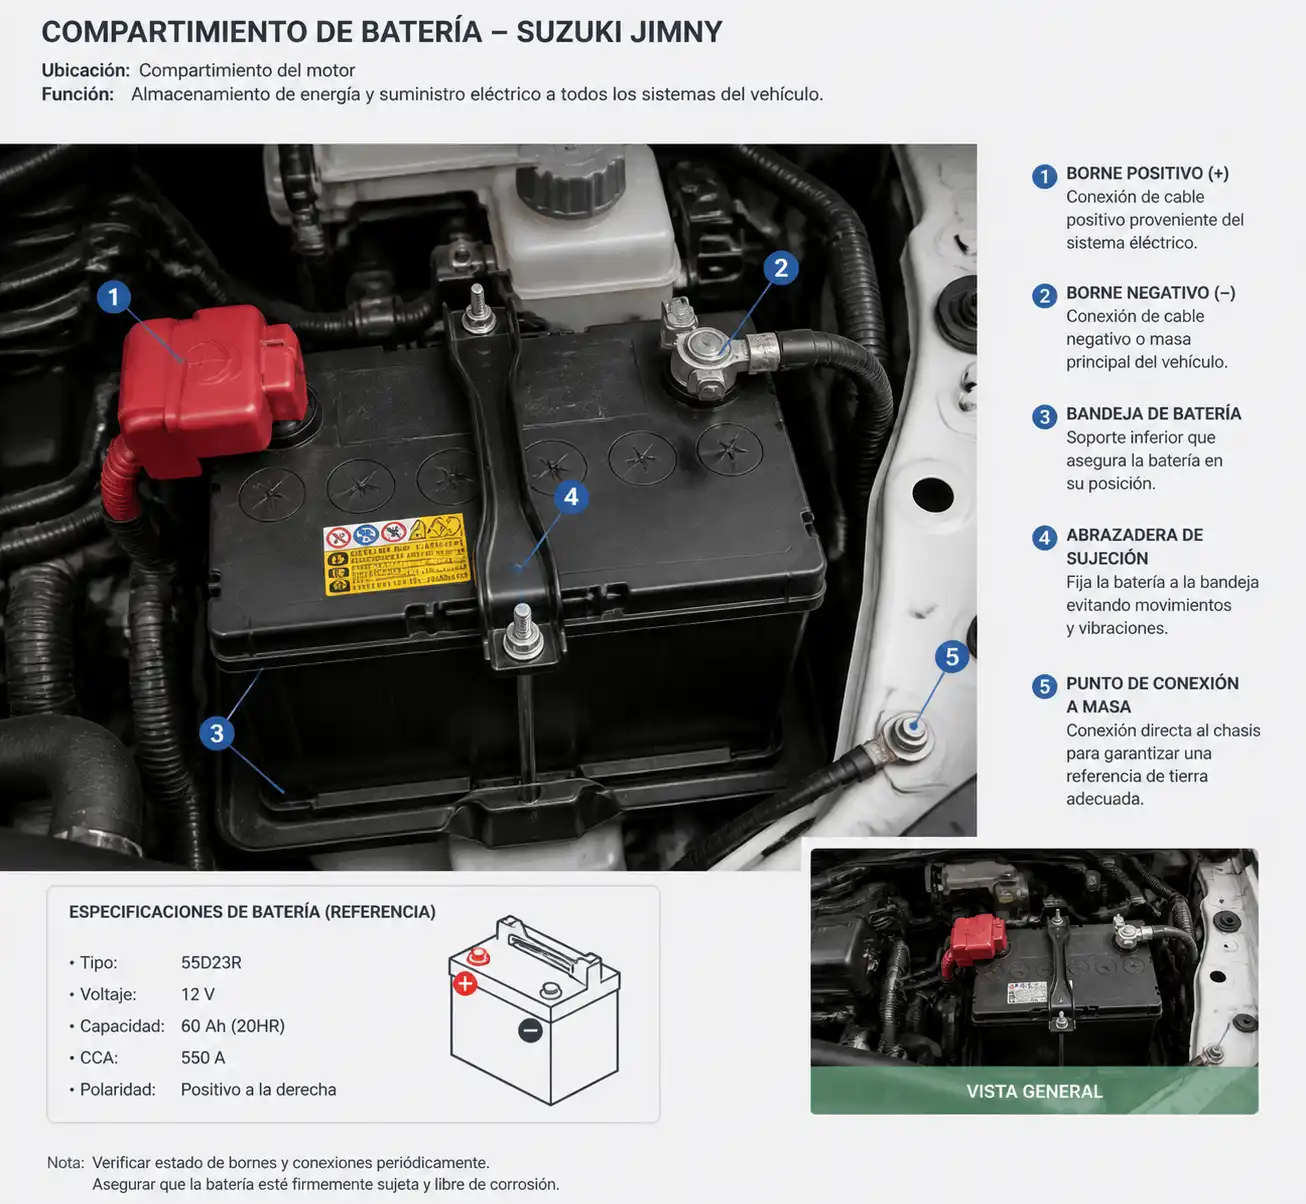1306x1204 pixels.
Task: Click the VISTA GENERAL green caption bar
Action: coord(1034,1091)
